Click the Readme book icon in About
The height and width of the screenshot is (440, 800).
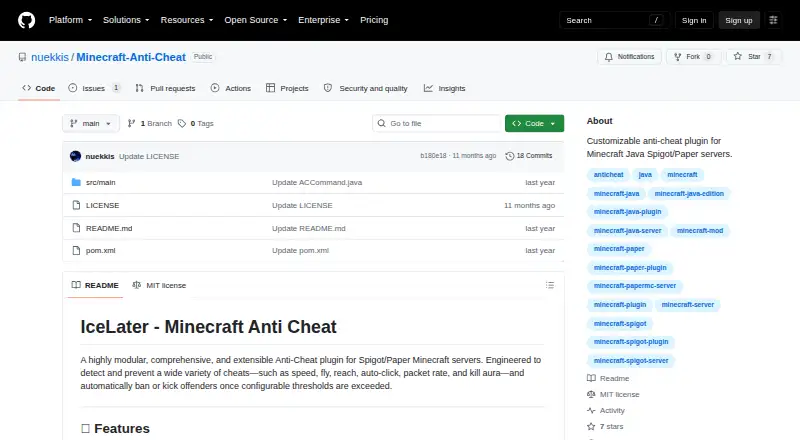pyautogui.click(x=591, y=378)
